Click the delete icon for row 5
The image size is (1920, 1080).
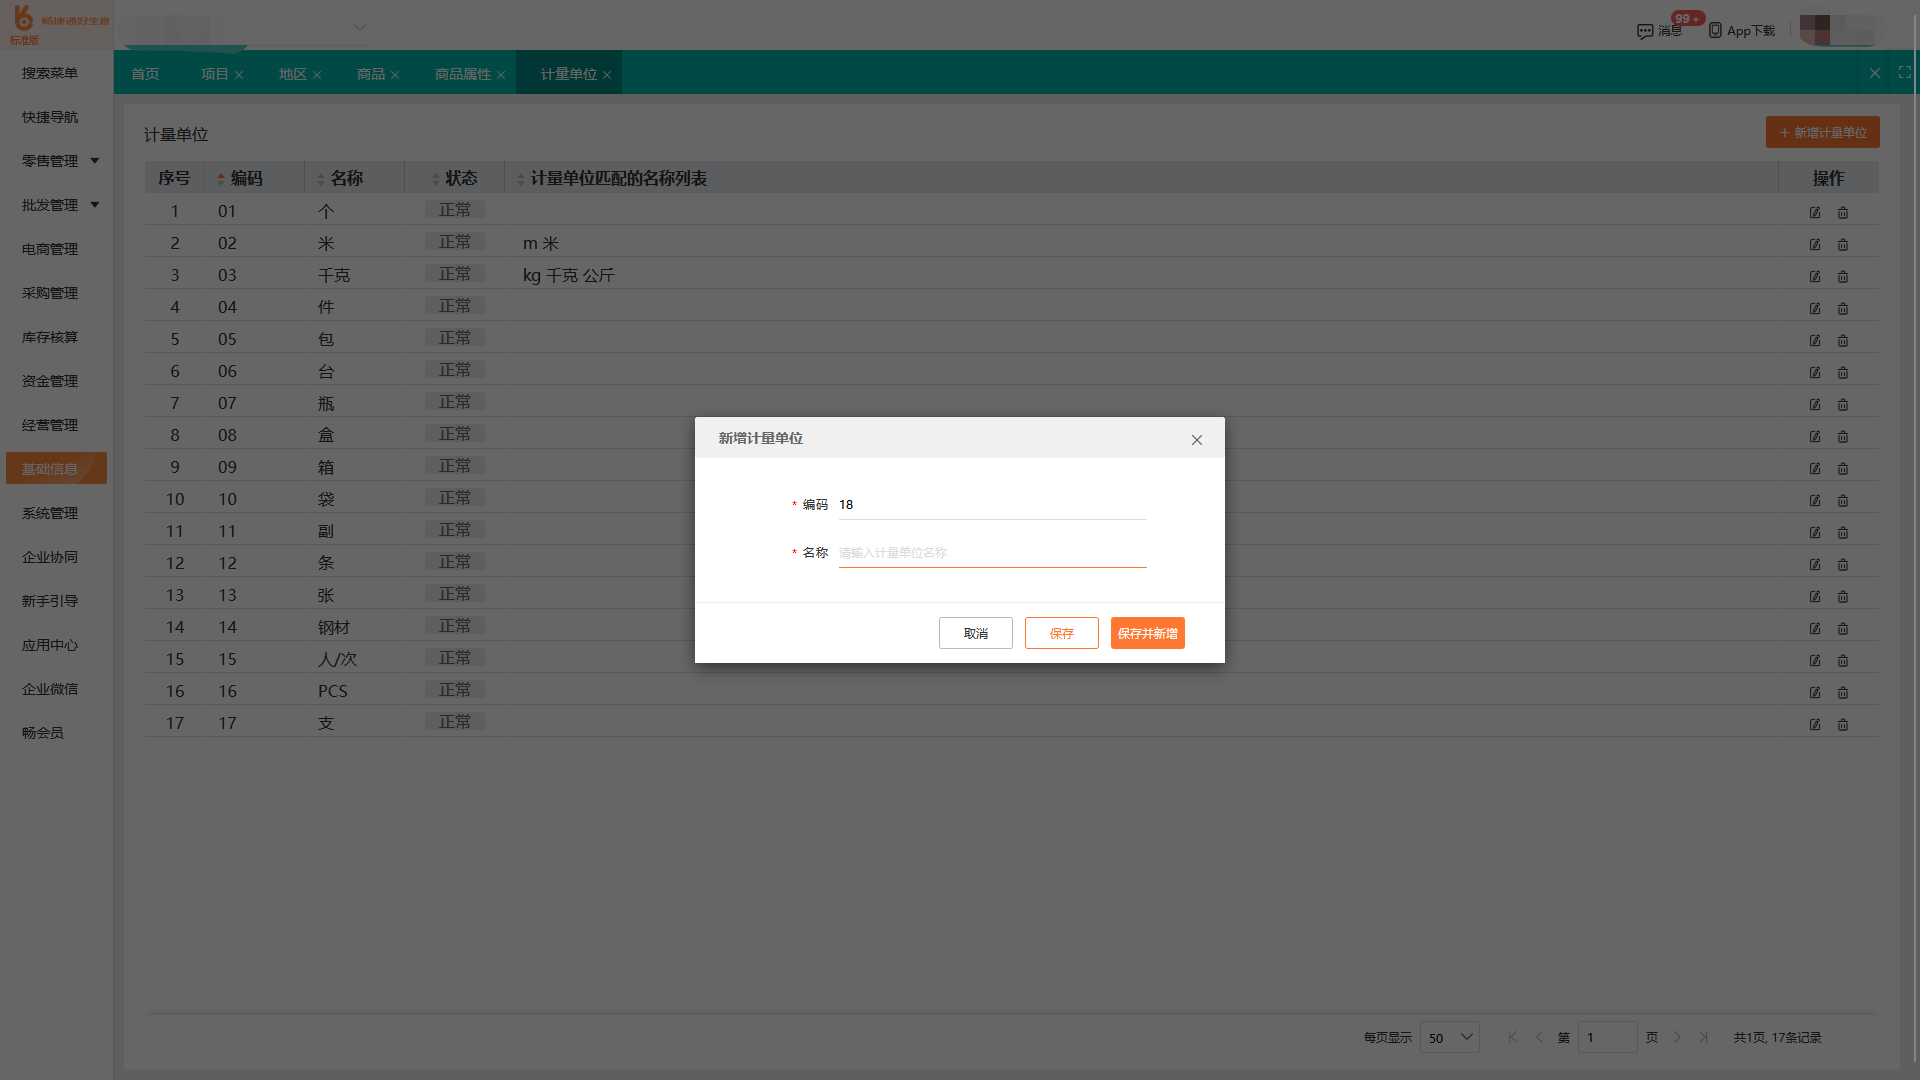(1844, 340)
